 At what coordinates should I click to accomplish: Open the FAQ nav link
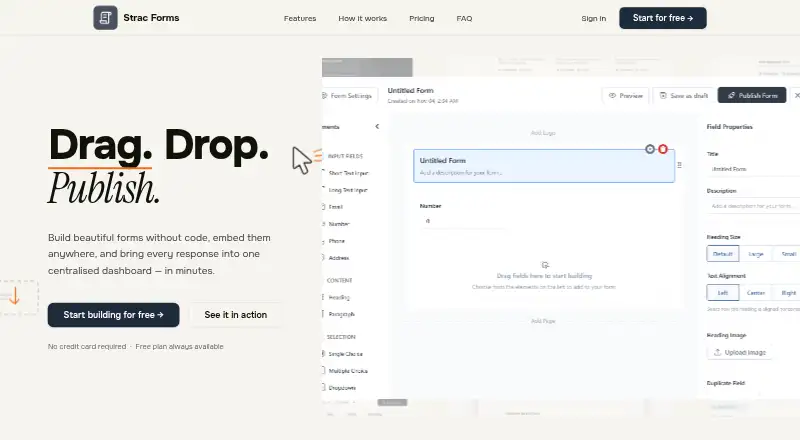(464, 18)
